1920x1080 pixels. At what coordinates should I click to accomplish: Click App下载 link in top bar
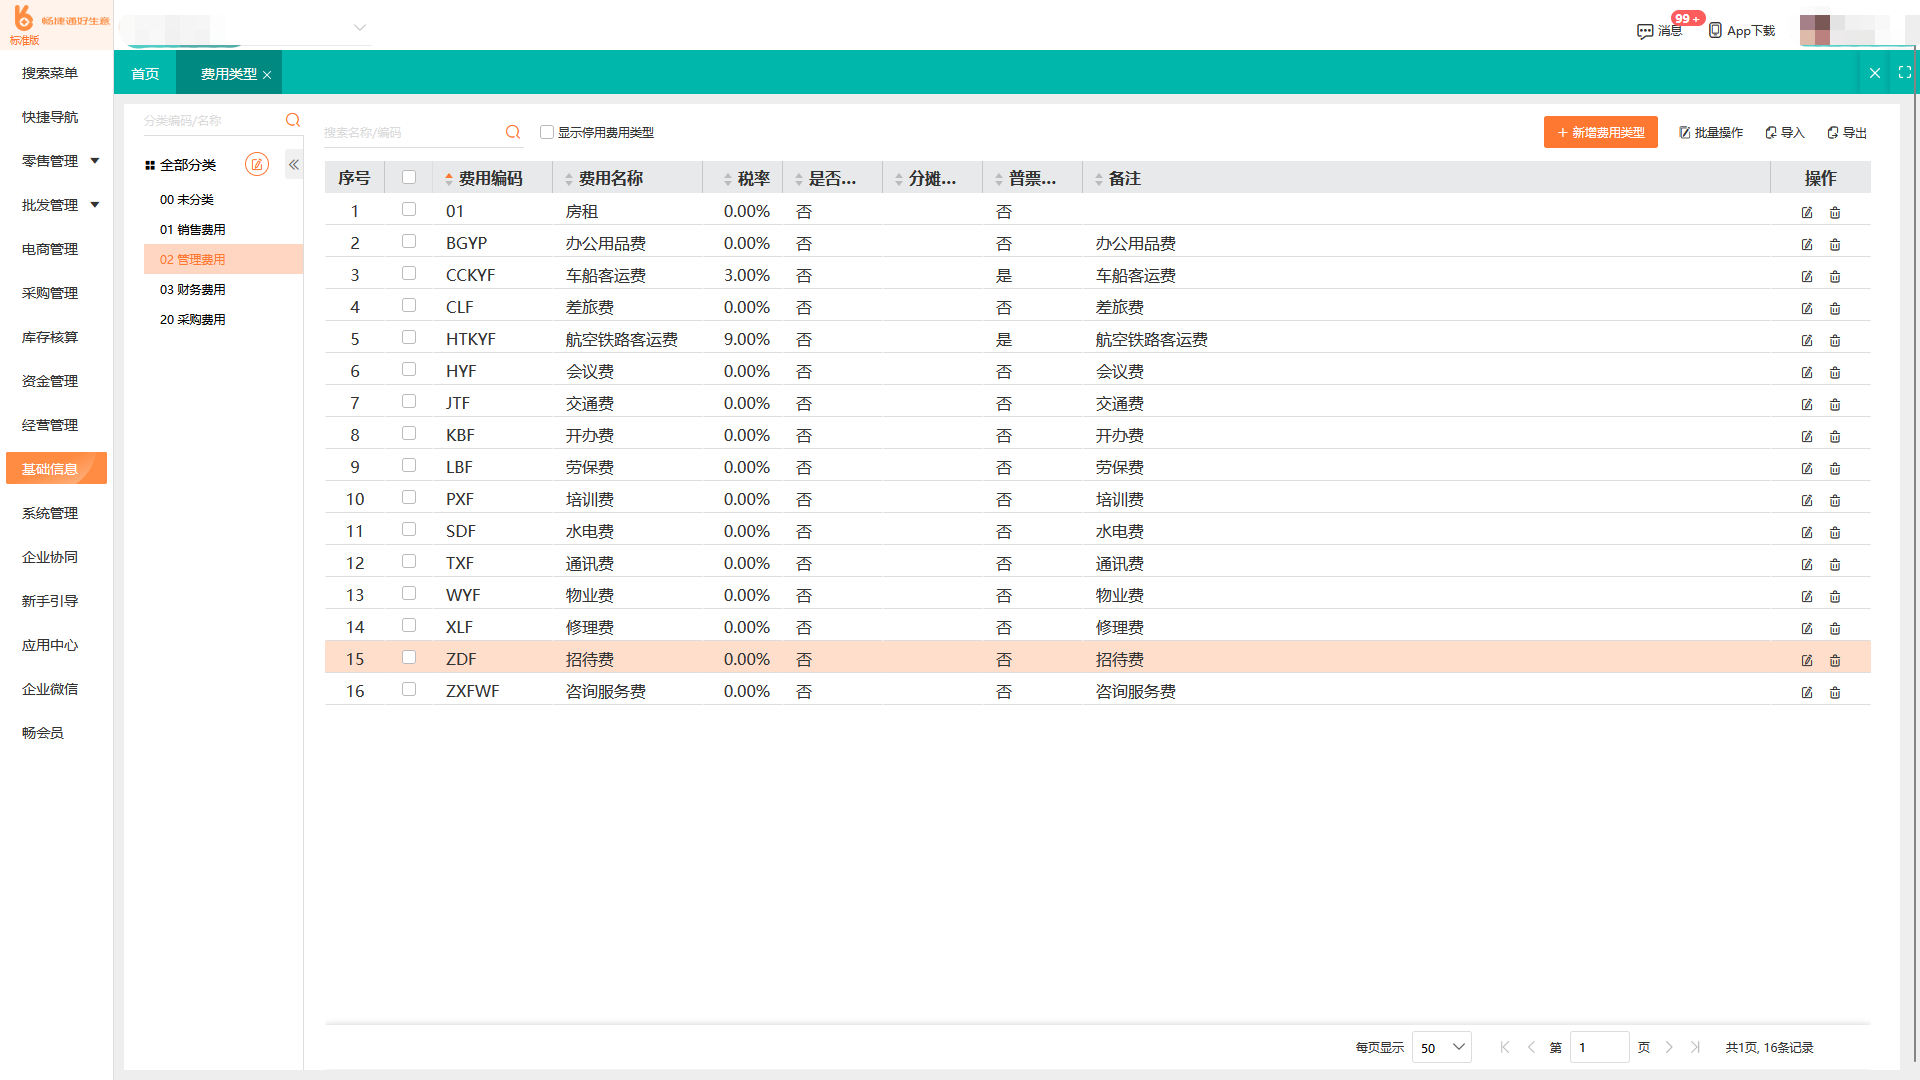1741,29
